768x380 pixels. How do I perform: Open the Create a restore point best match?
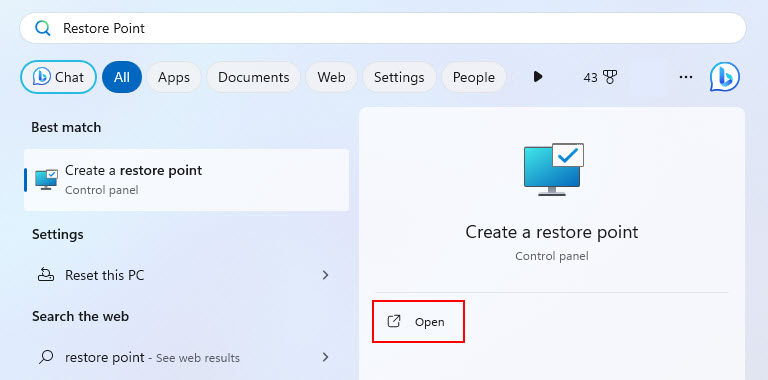coord(187,180)
